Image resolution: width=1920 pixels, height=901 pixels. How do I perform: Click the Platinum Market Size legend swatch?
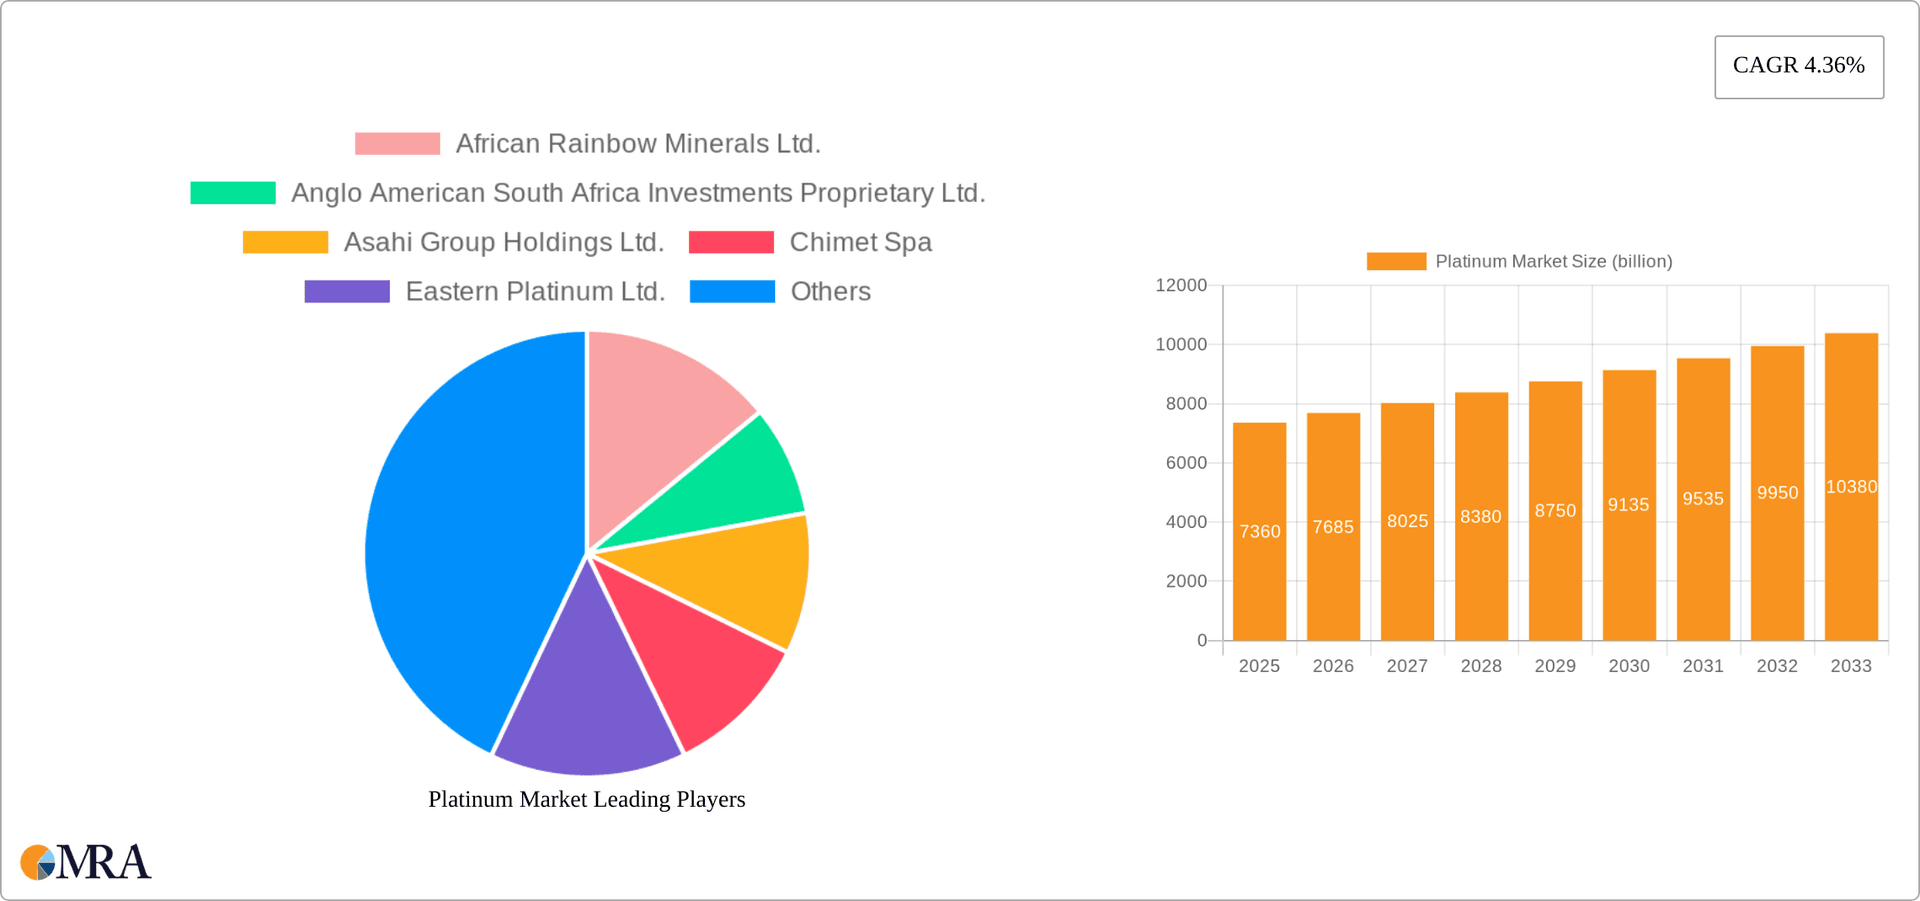(x=1396, y=261)
